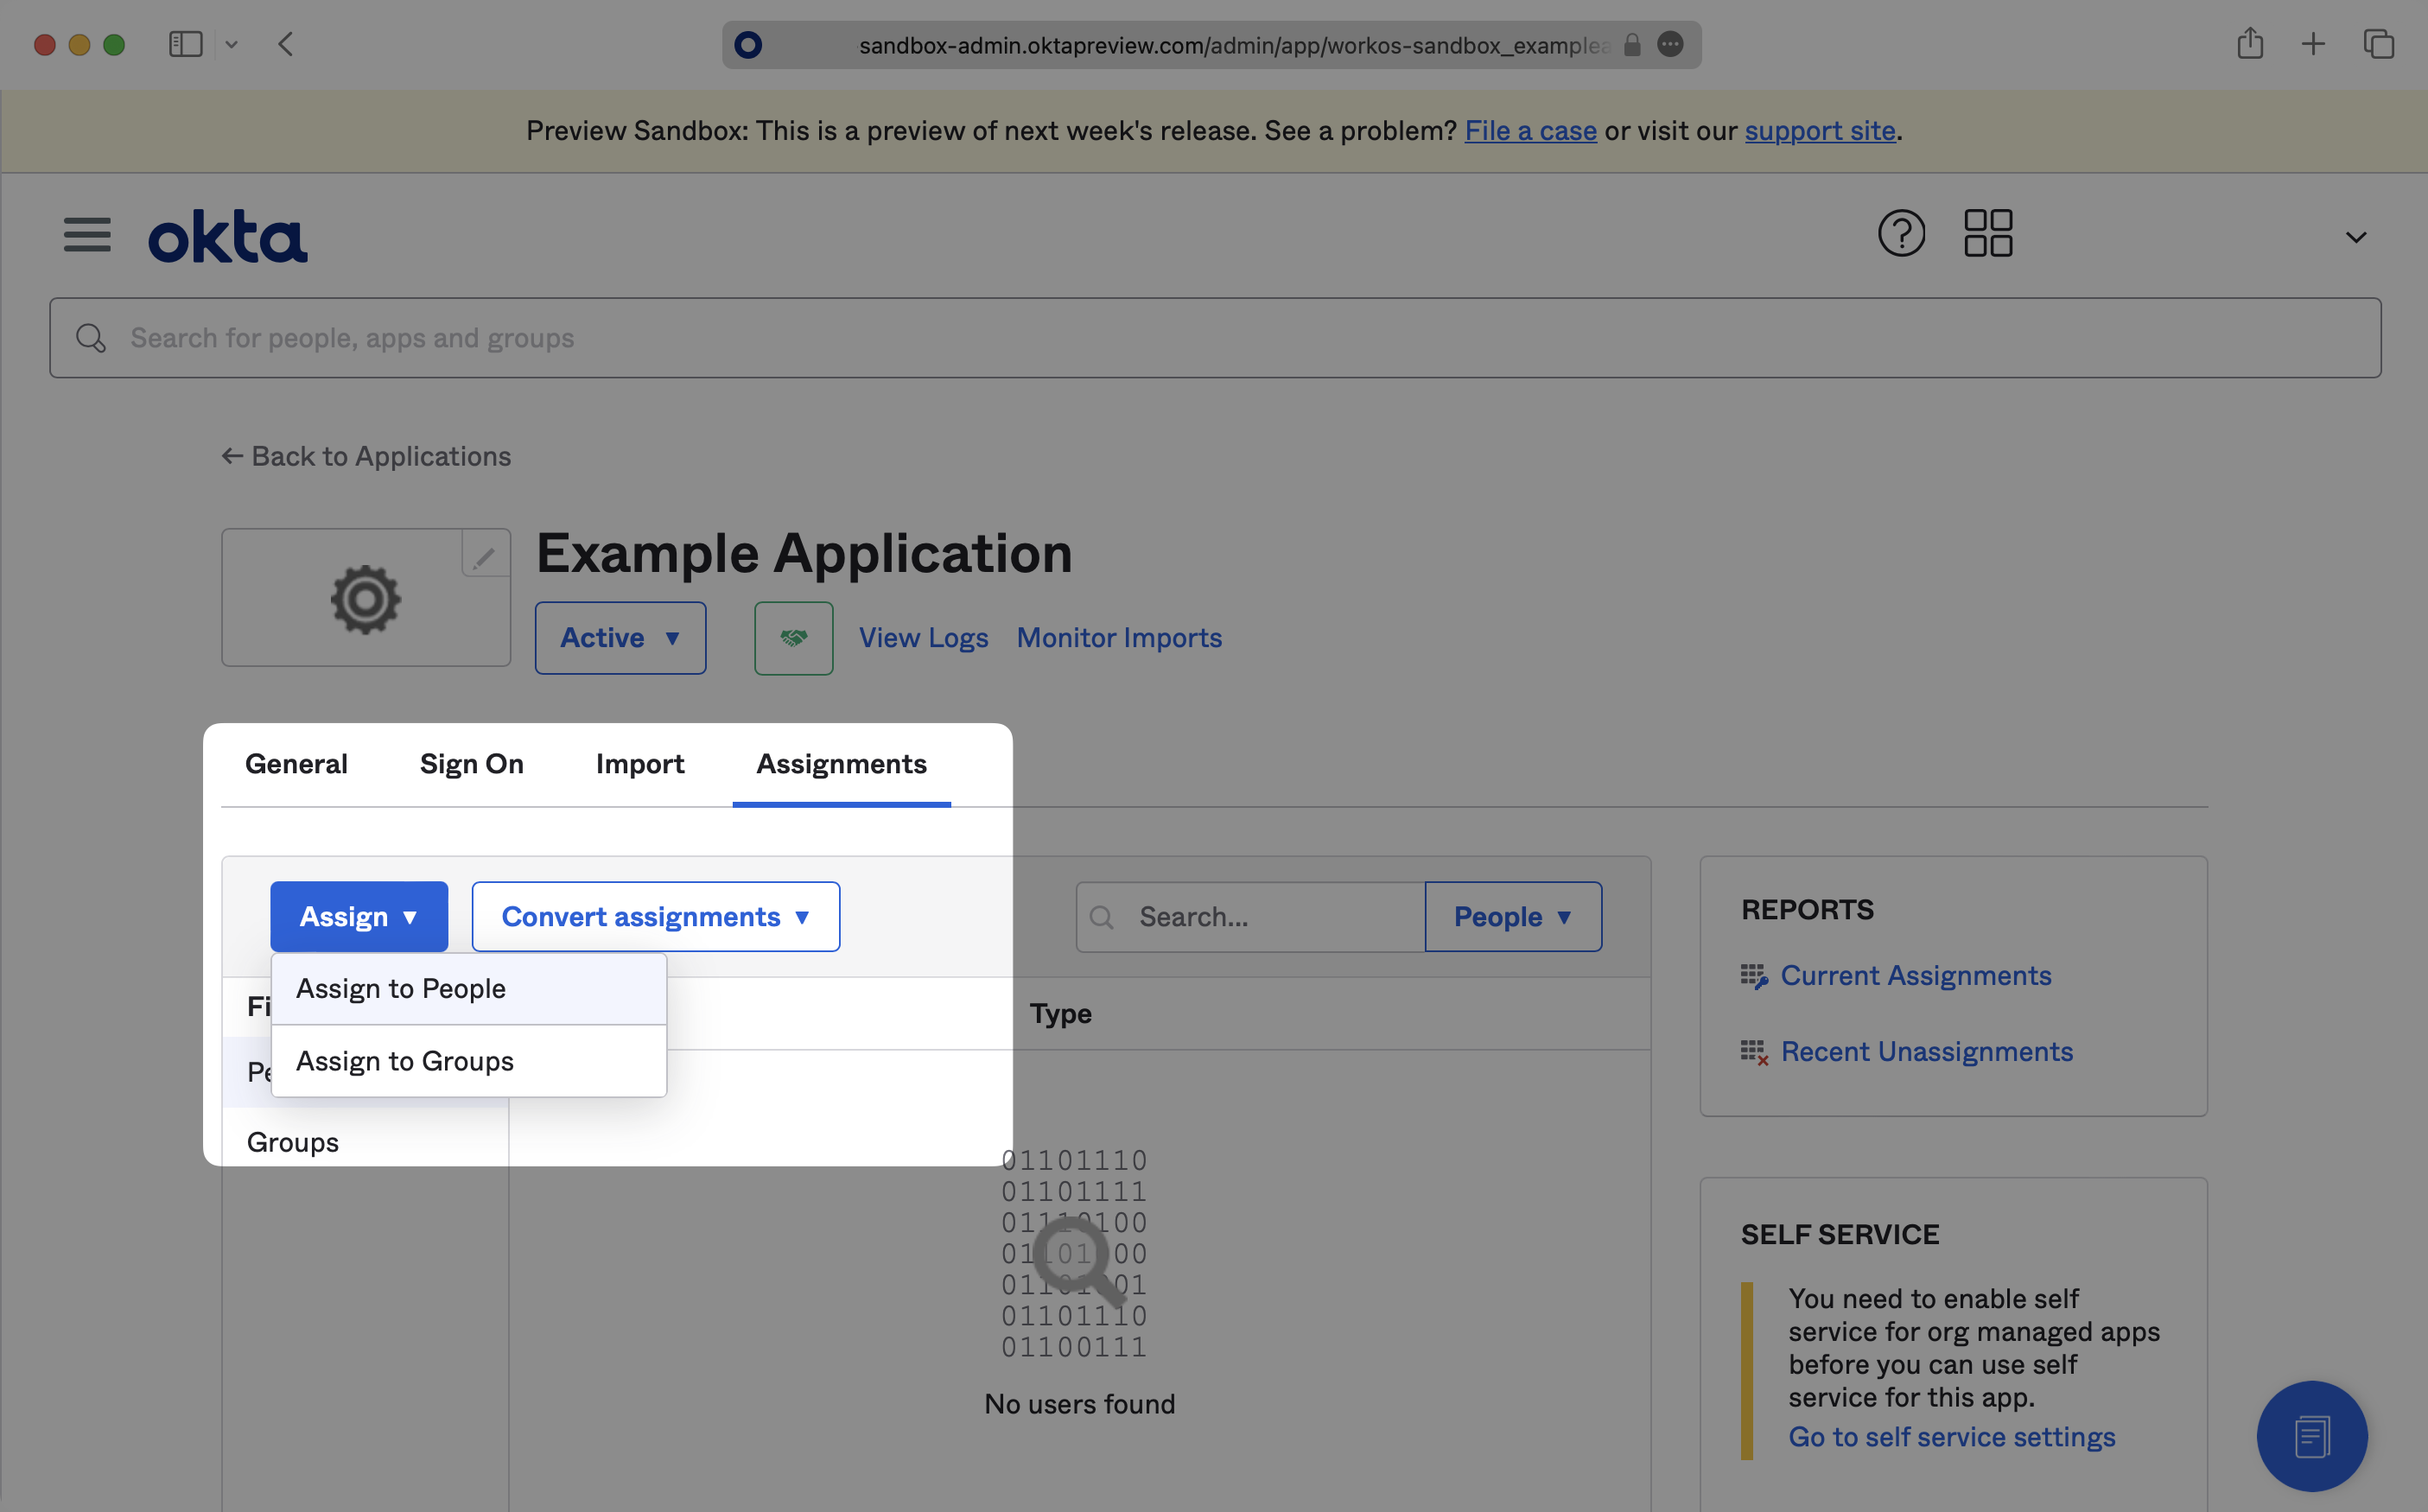2428x1512 pixels.
Task: Click the Okta home logo icon
Action: tap(226, 233)
